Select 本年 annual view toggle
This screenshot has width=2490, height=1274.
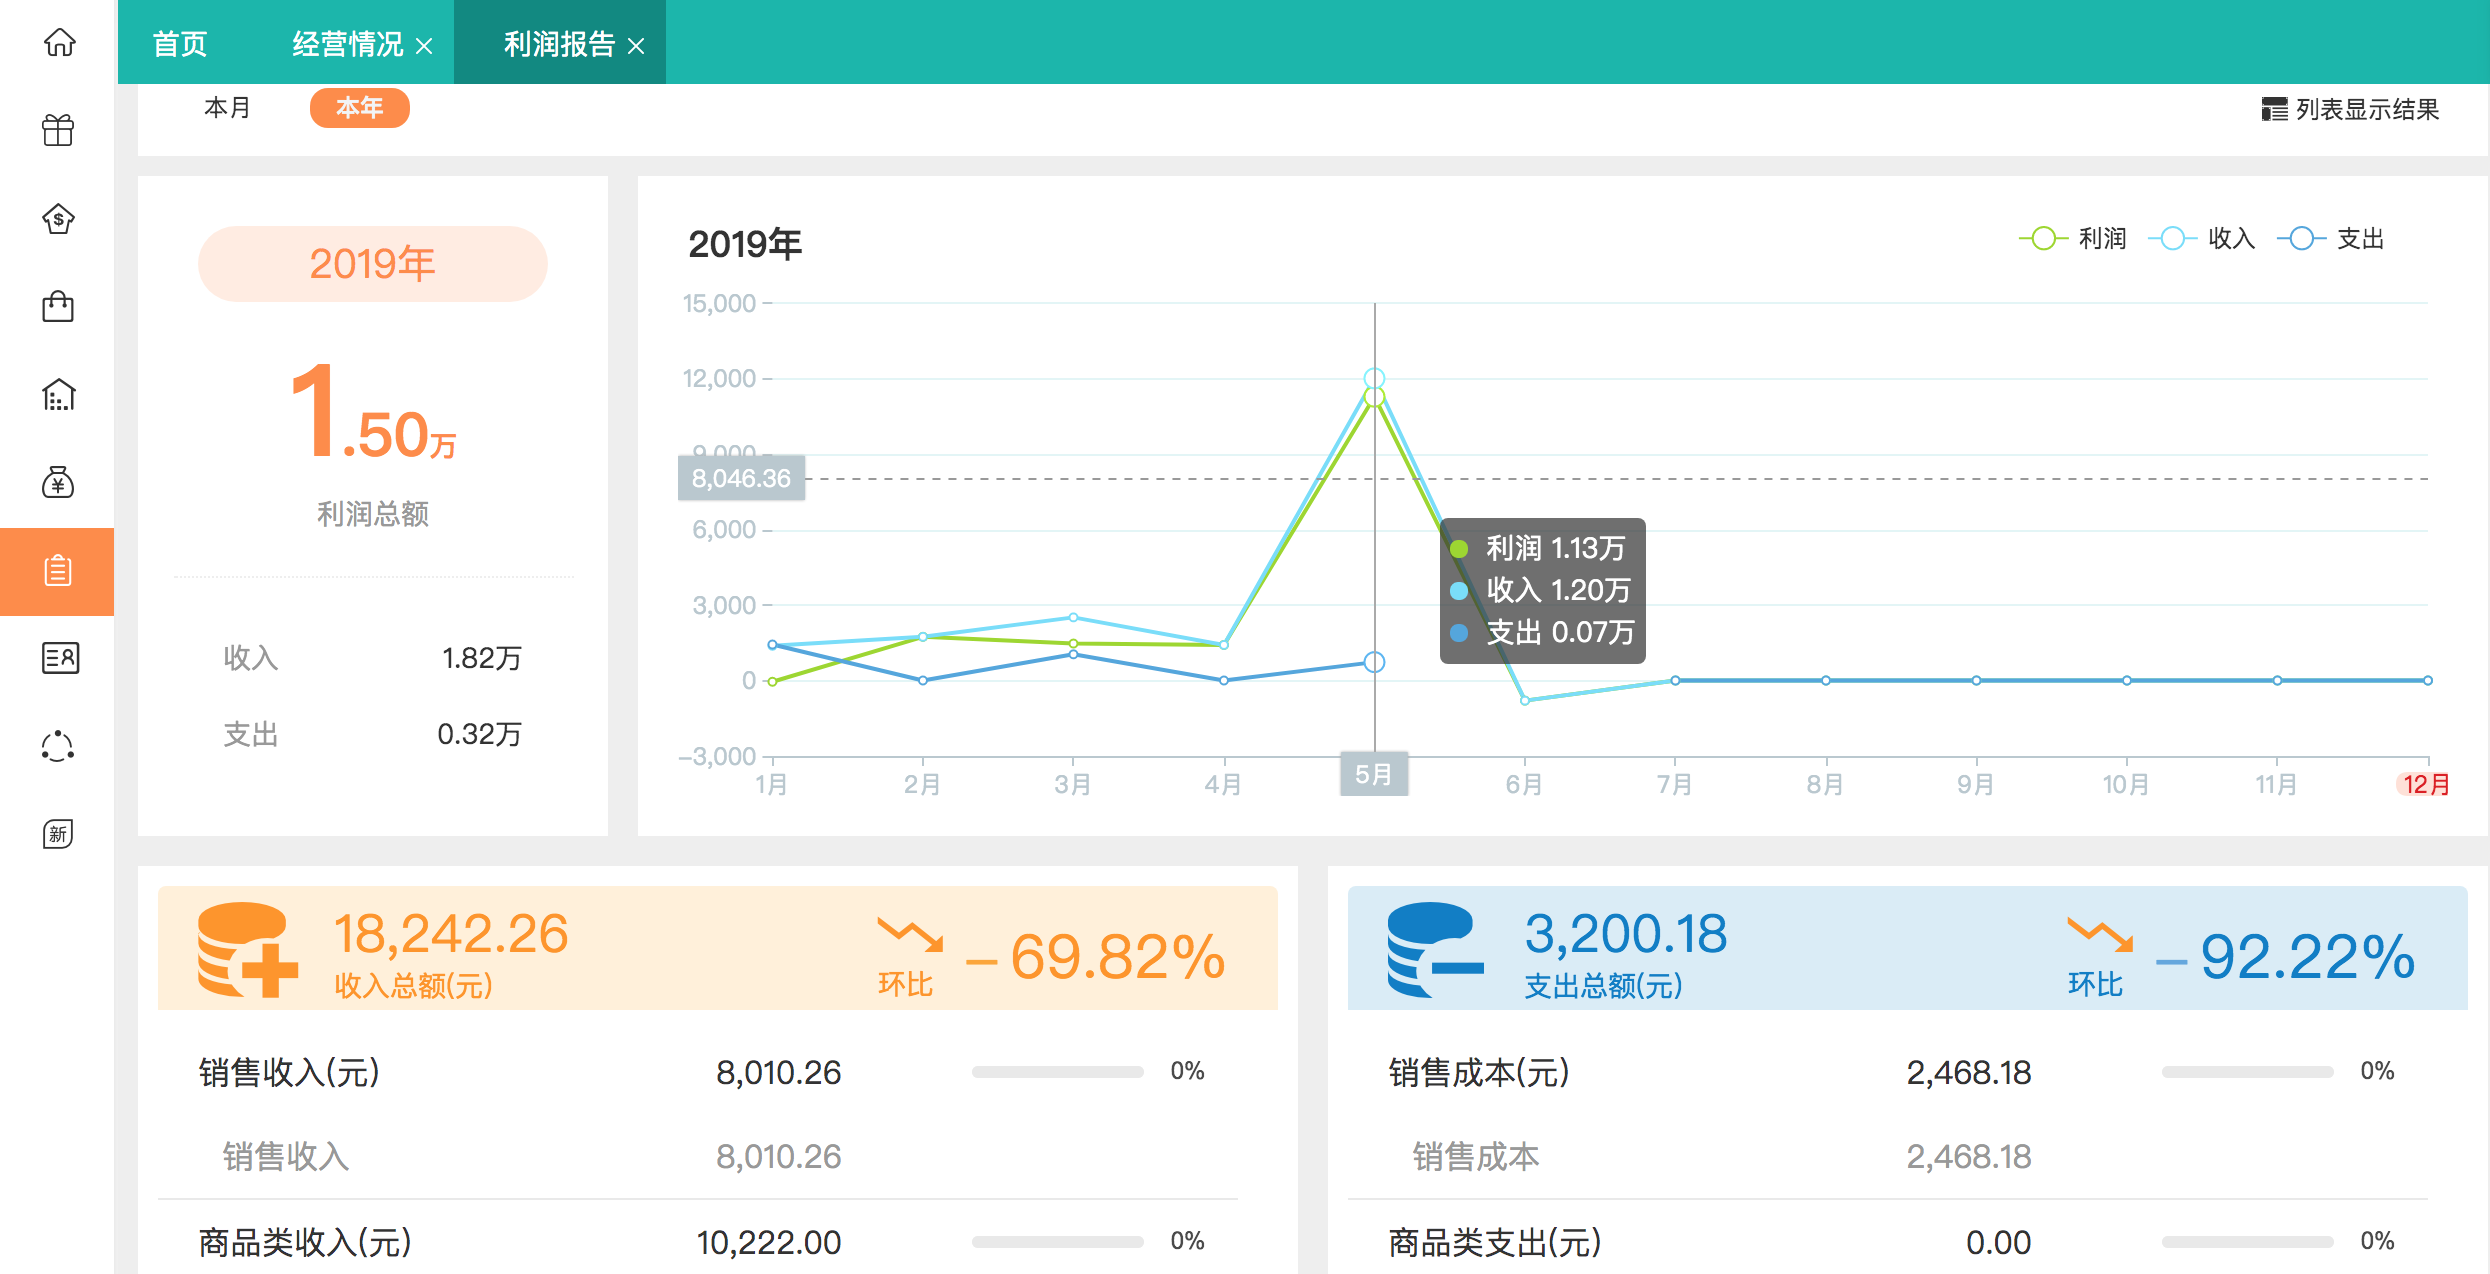click(359, 109)
